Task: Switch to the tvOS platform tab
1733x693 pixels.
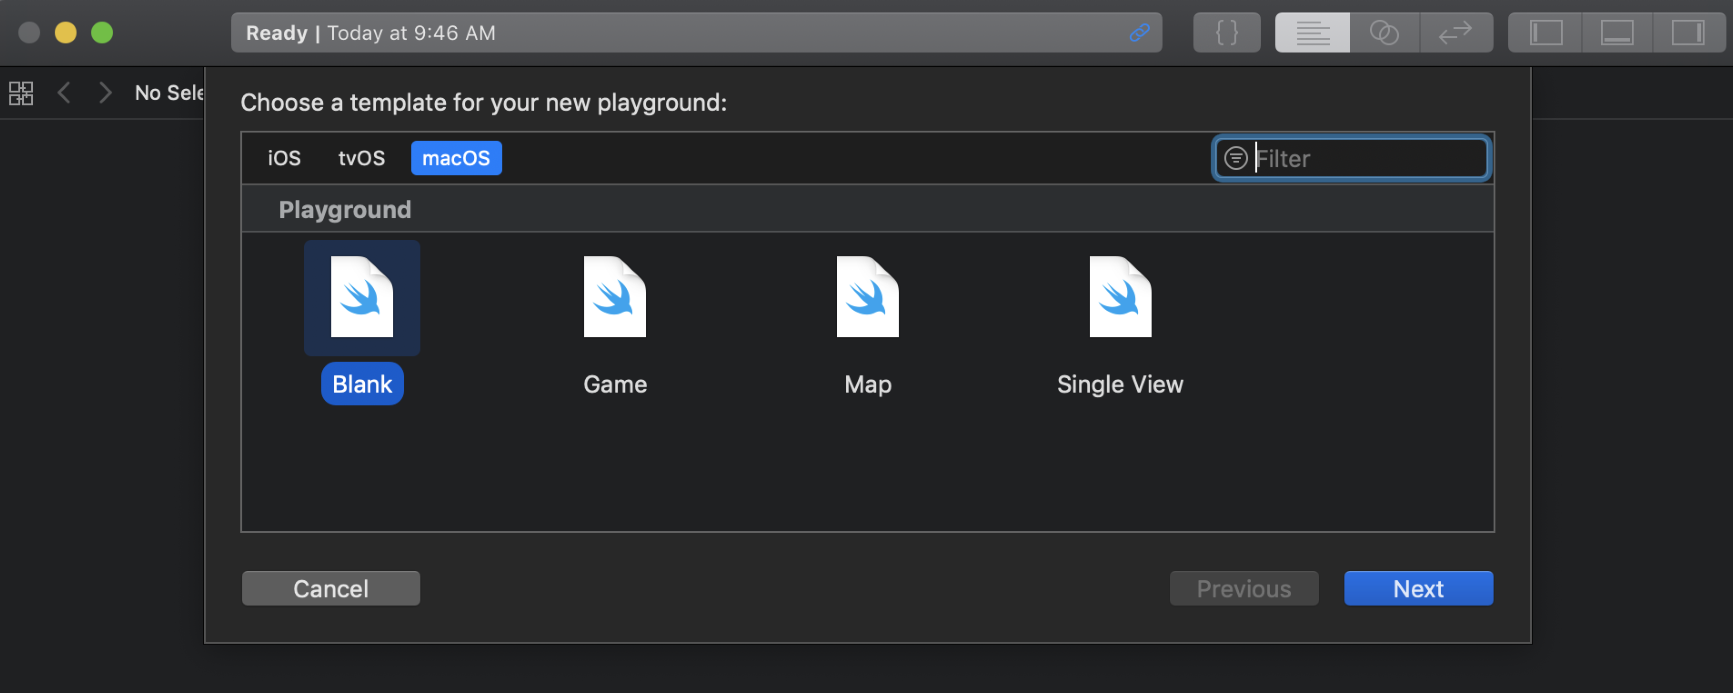Action: coord(361,158)
